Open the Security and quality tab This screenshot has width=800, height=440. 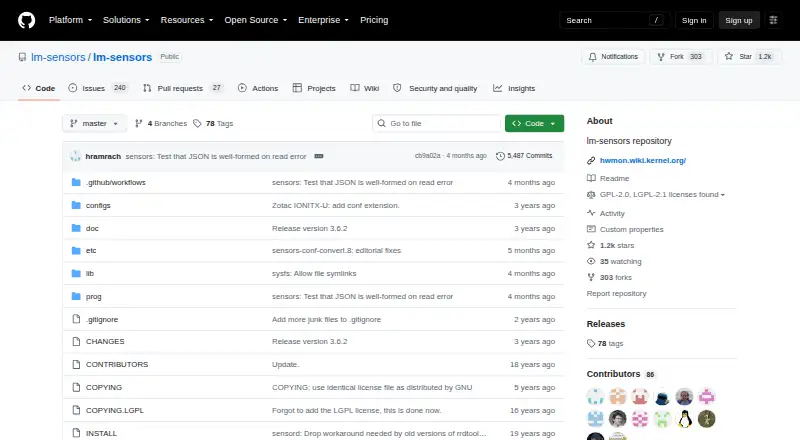pyautogui.click(x=435, y=88)
